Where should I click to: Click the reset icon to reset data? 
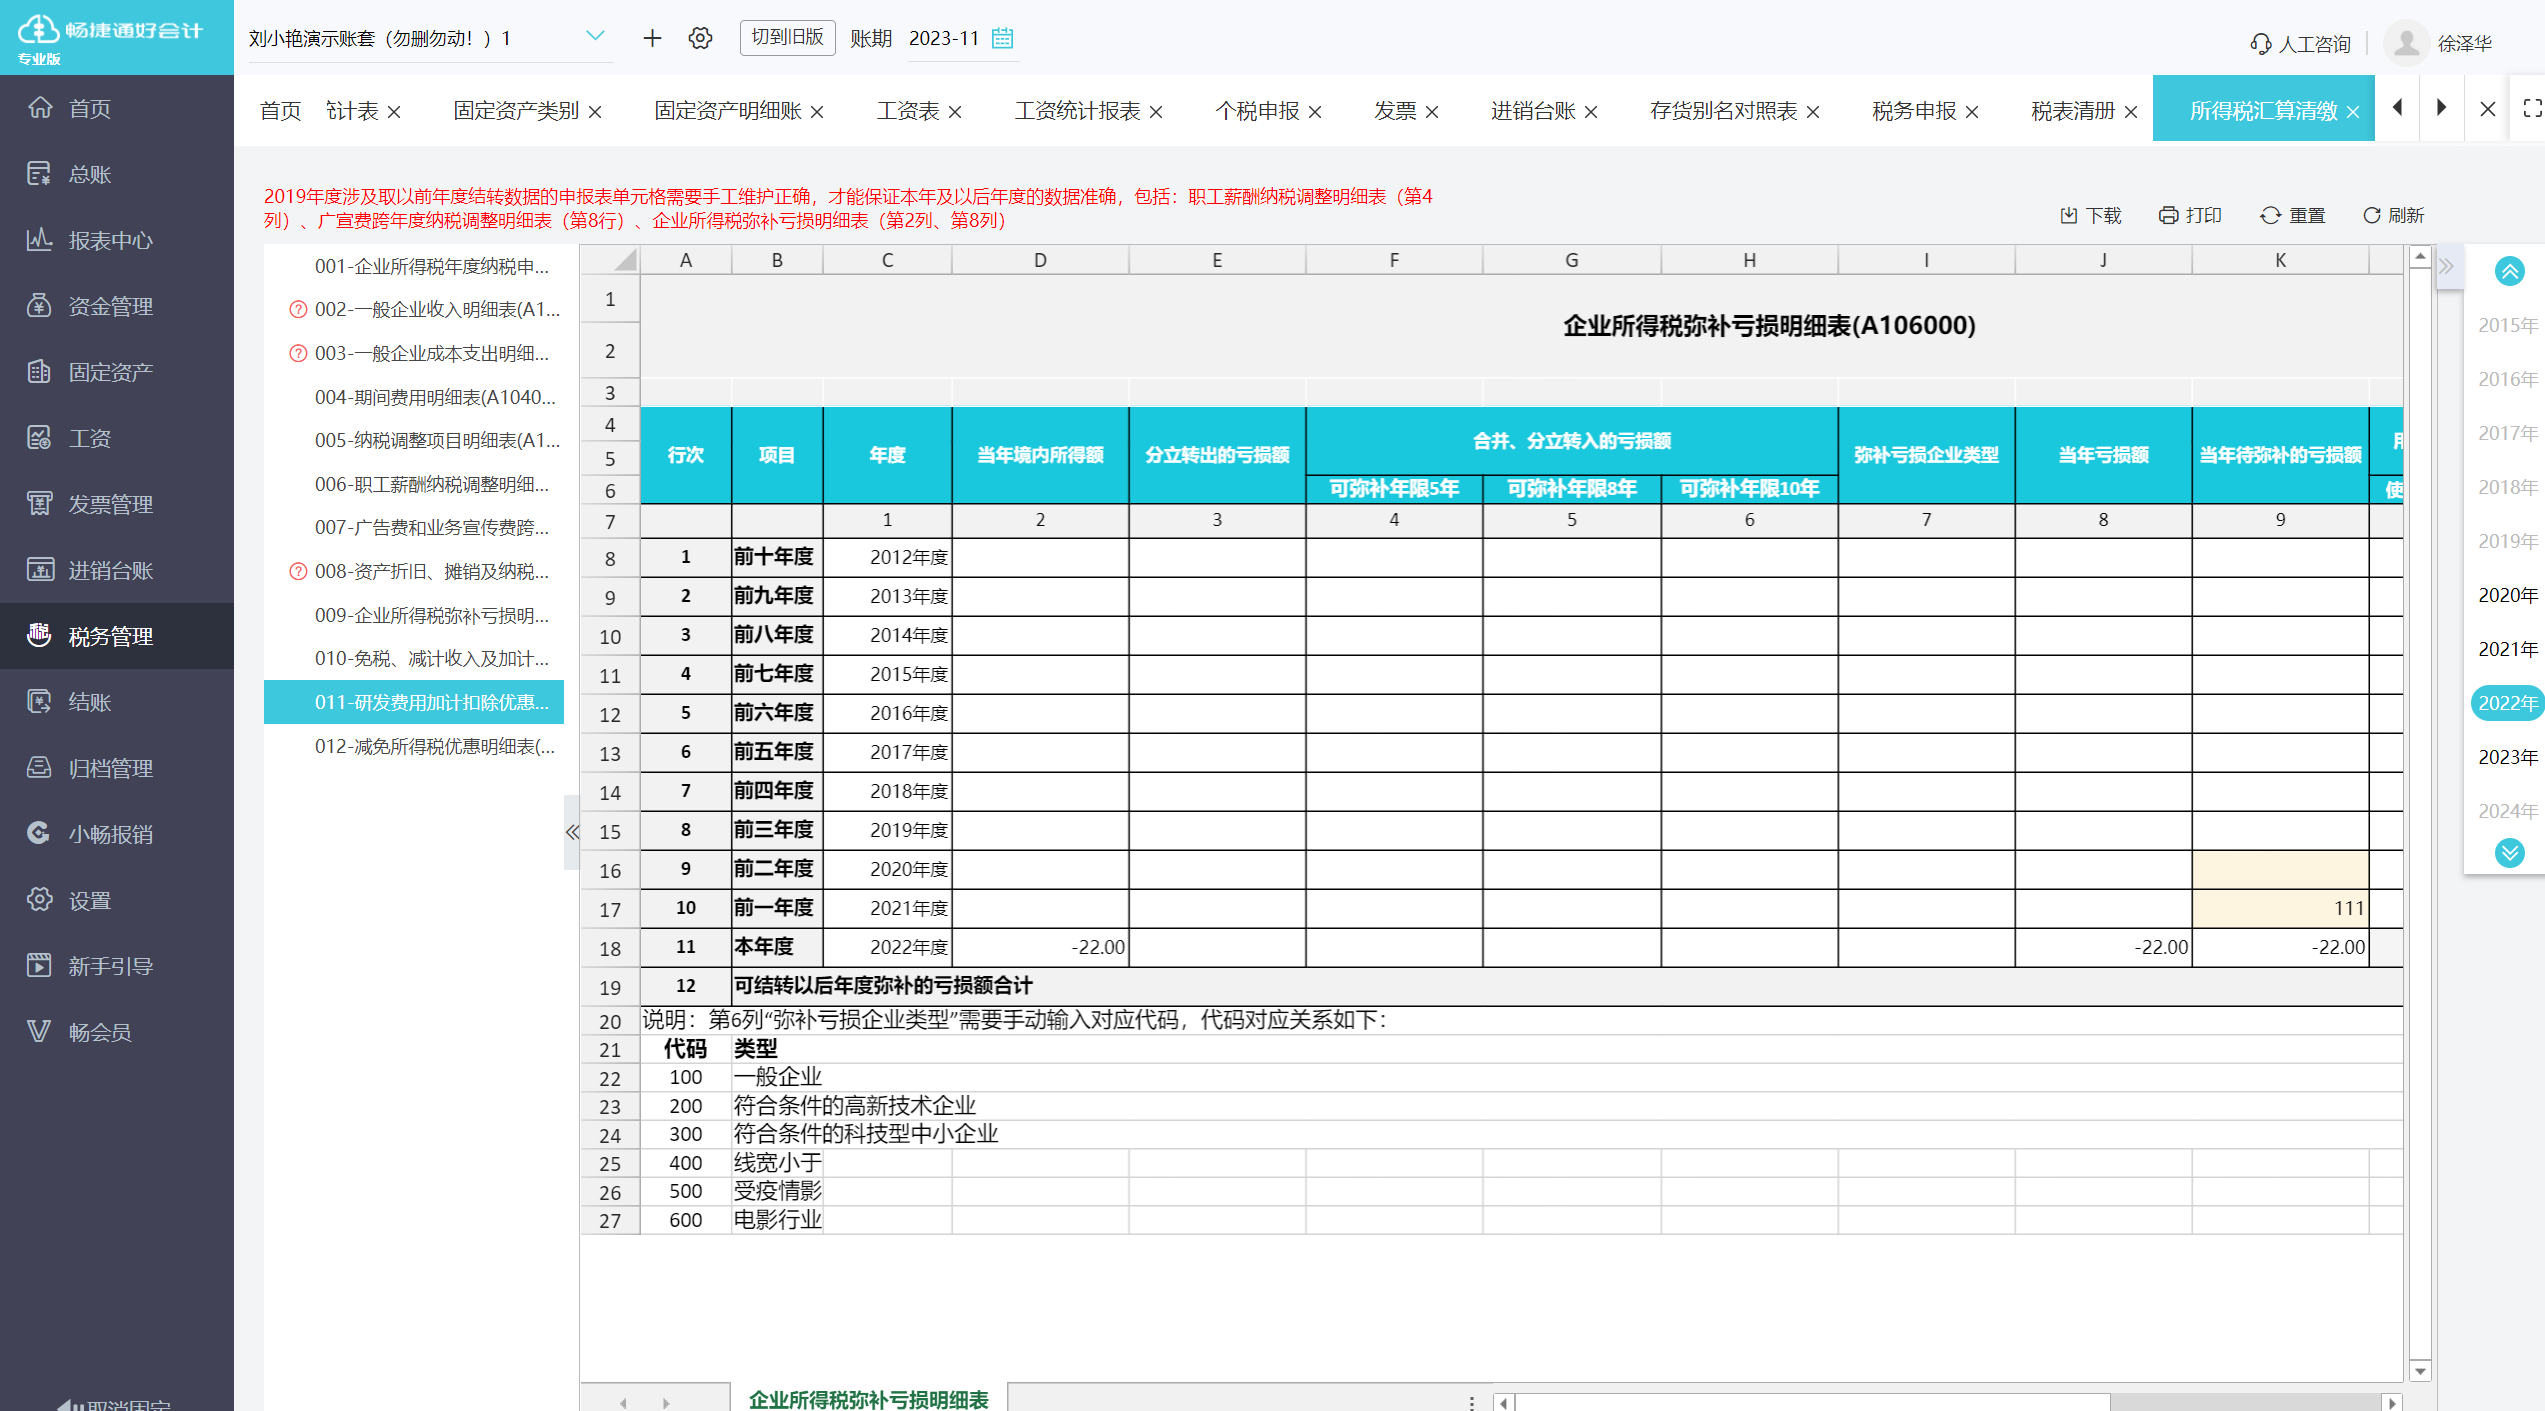(x=2288, y=215)
